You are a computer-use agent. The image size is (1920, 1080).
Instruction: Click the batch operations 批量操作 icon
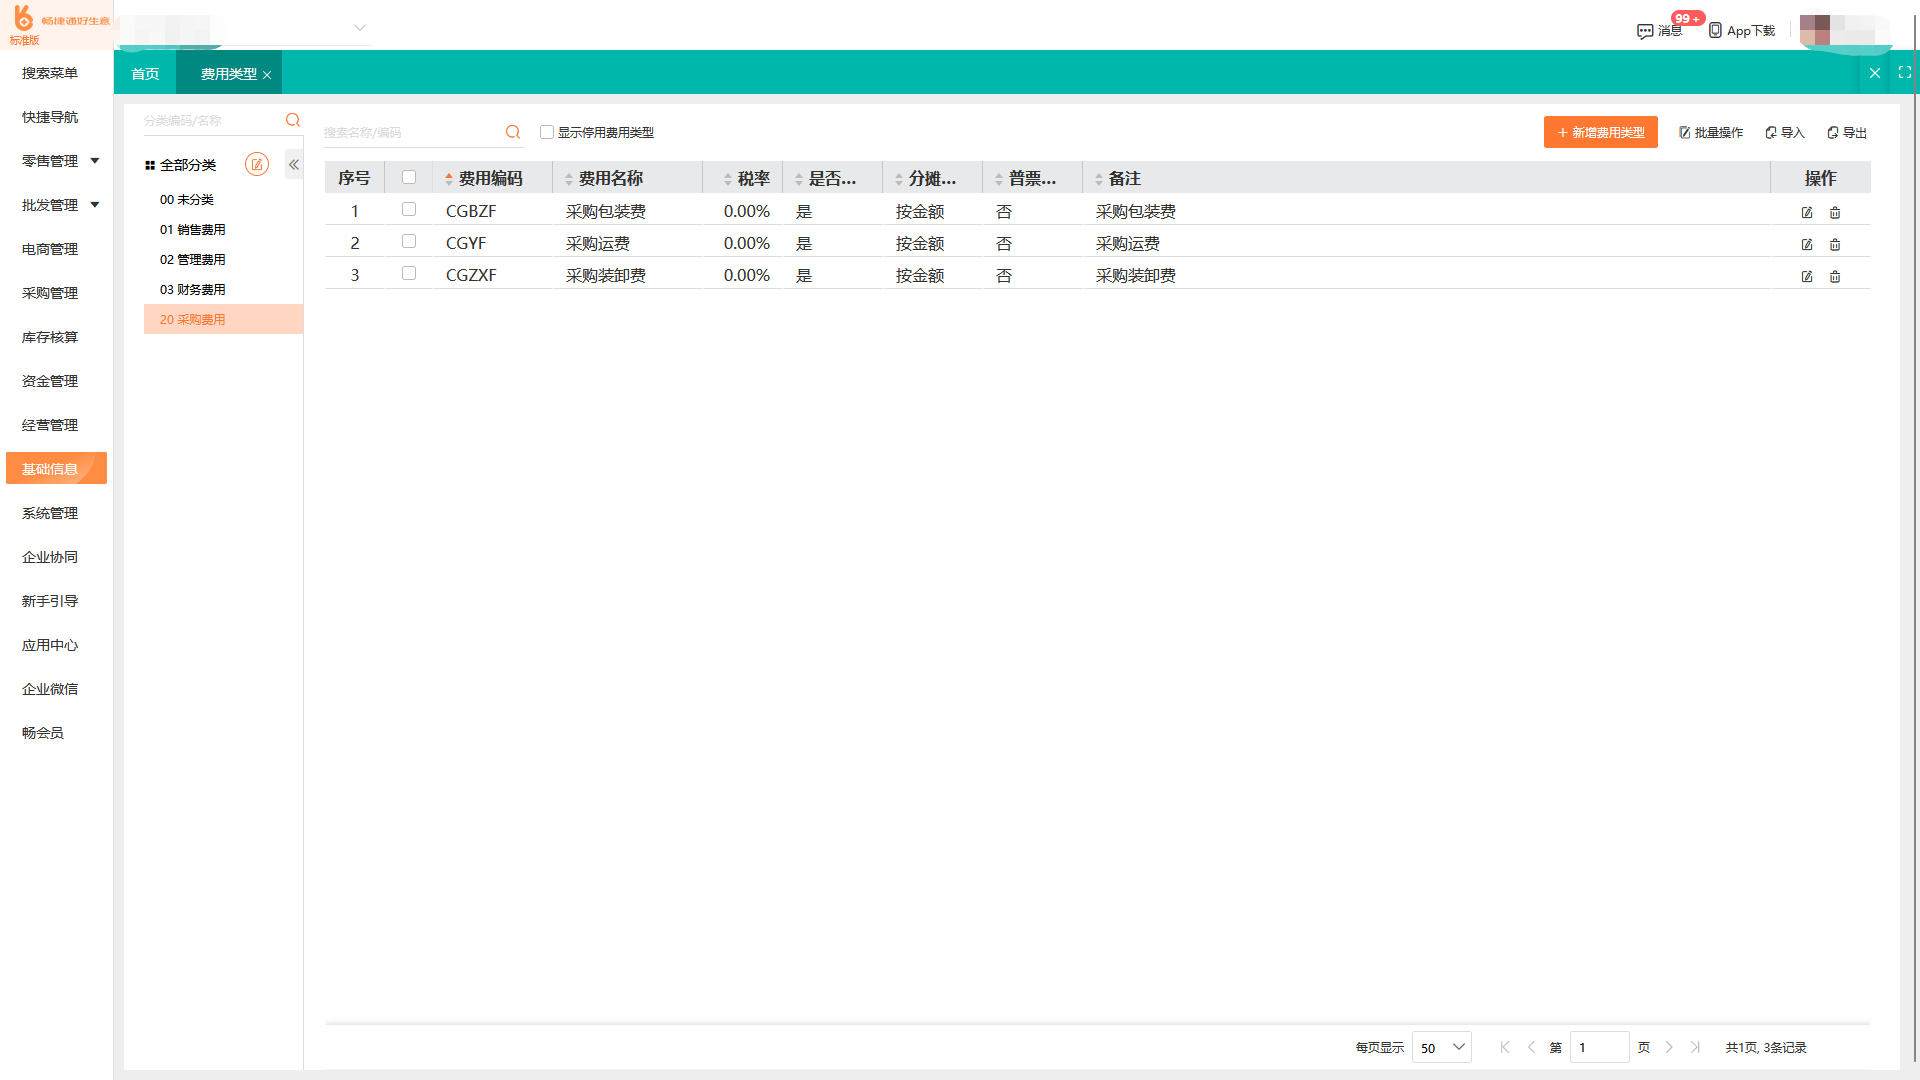(x=1708, y=131)
